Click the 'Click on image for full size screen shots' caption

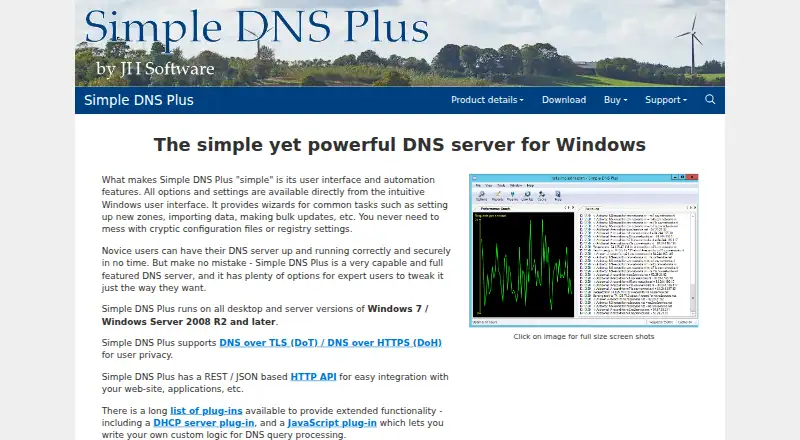pos(584,336)
